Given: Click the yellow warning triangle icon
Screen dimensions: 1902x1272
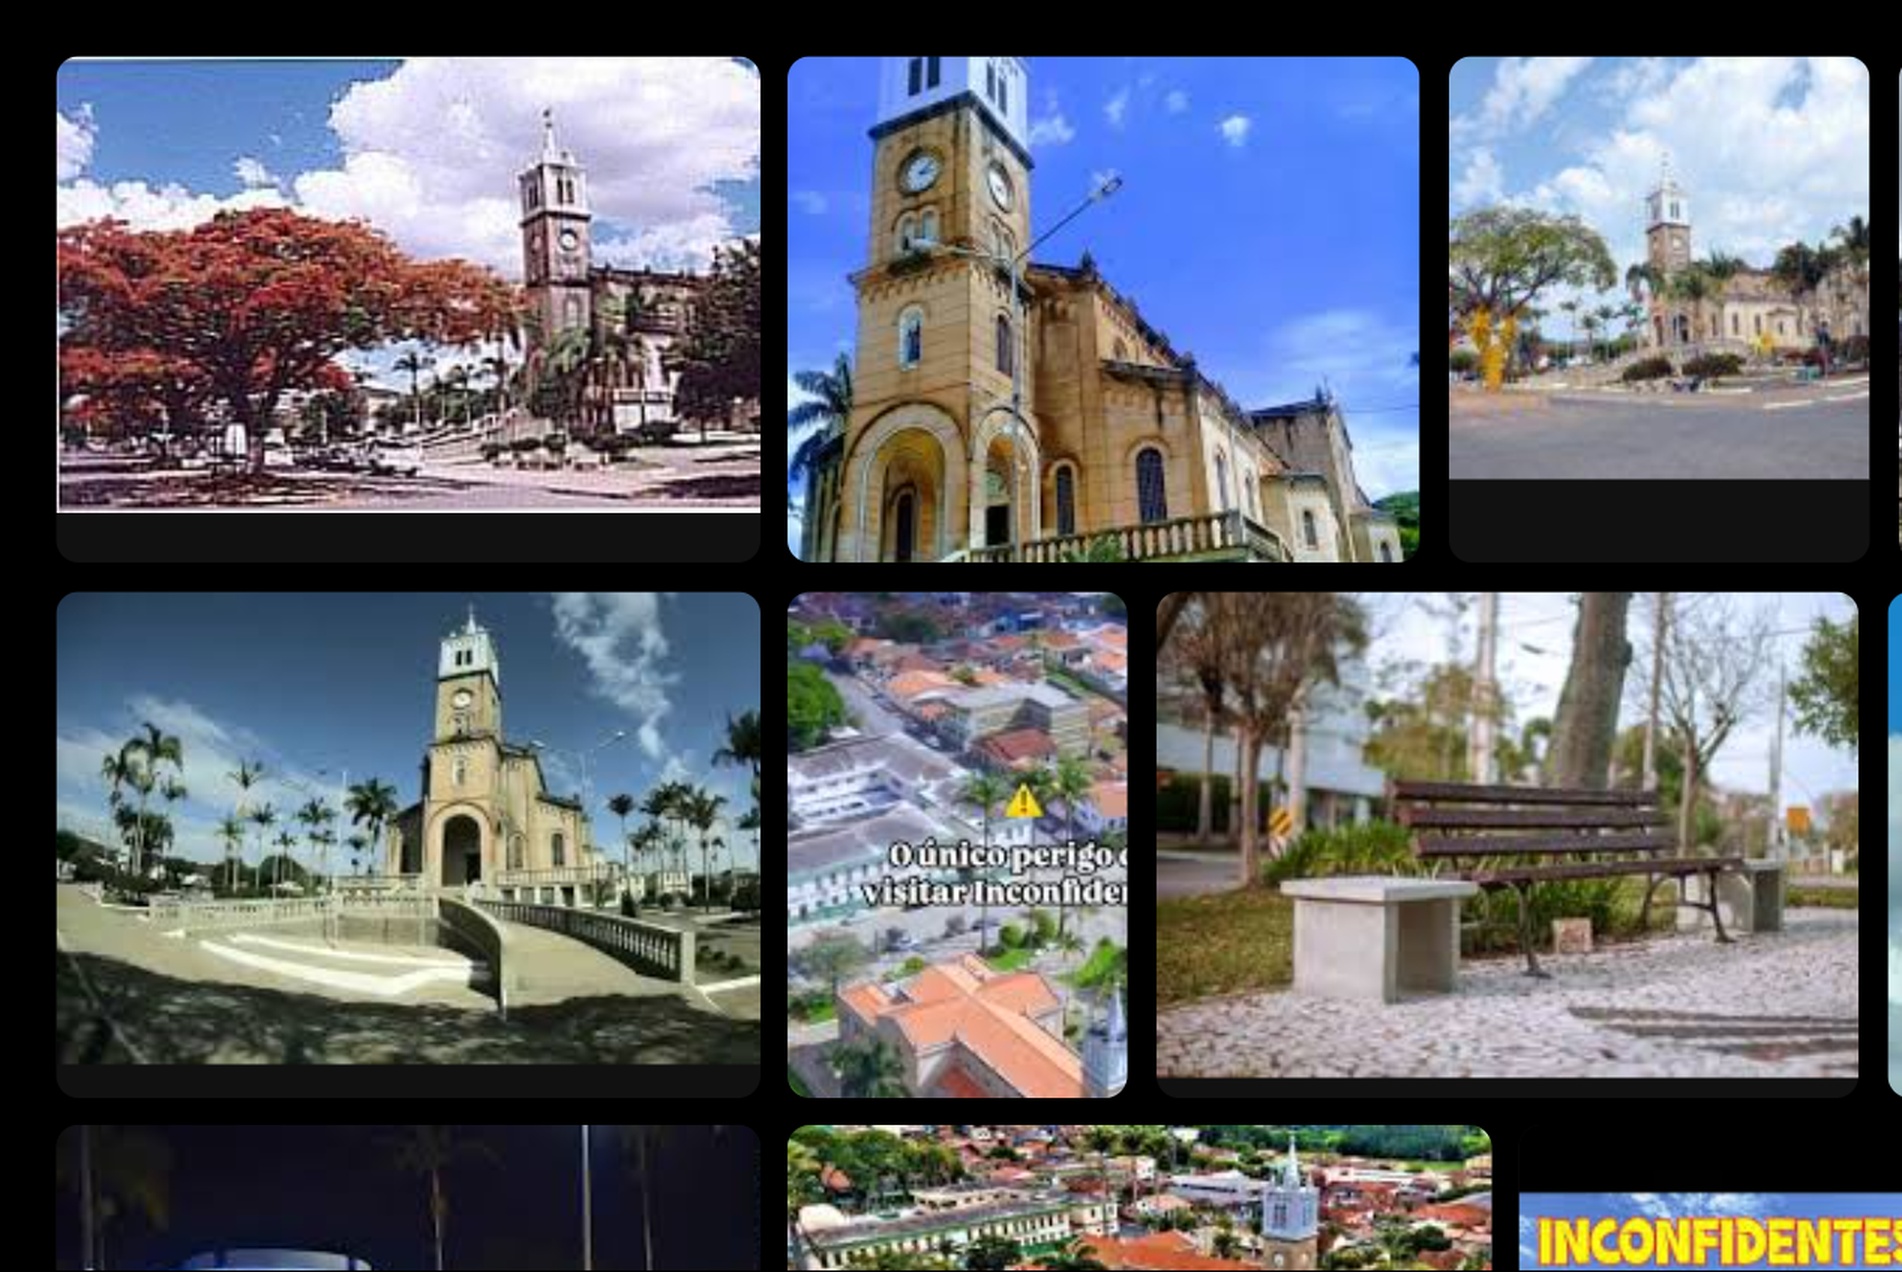Looking at the screenshot, I should click(1022, 802).
